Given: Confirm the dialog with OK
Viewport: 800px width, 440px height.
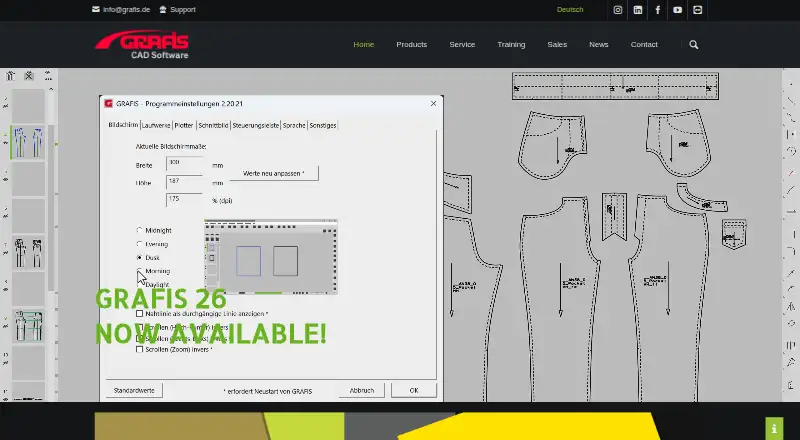Looking at the screenshot, I should pos(414,390).
